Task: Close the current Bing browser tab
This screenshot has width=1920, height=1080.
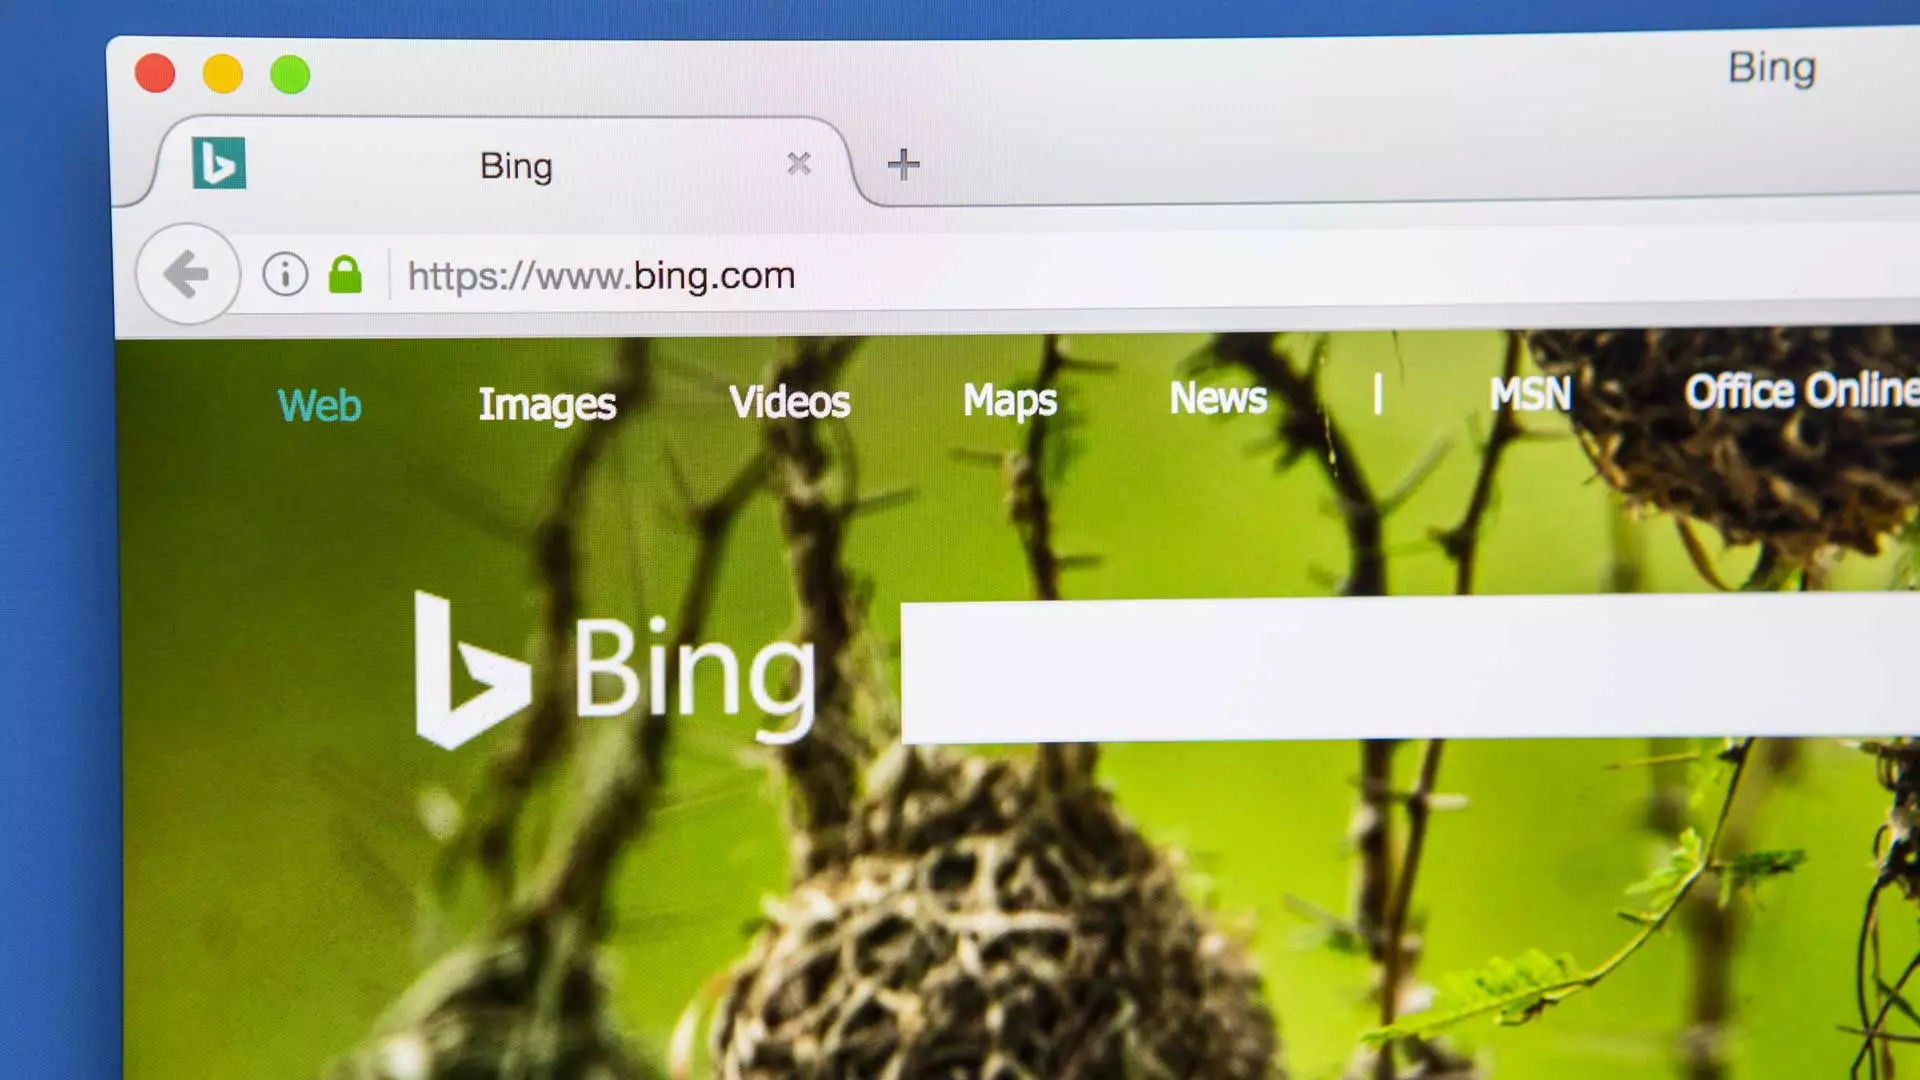Action: pos(798,164)
